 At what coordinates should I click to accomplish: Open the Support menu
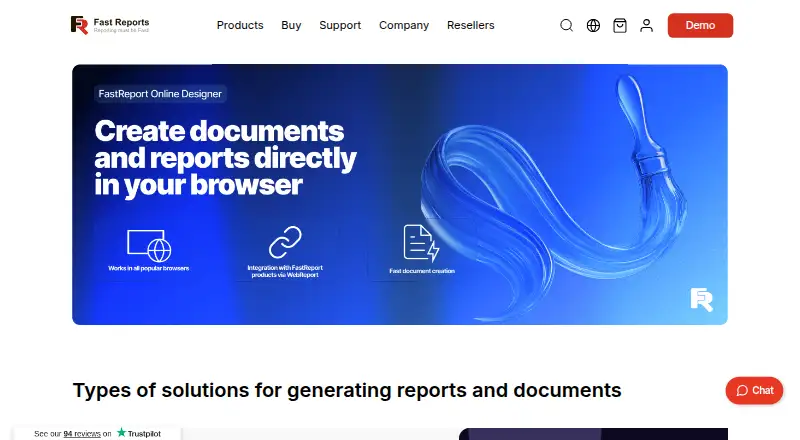tap(340, 25)
